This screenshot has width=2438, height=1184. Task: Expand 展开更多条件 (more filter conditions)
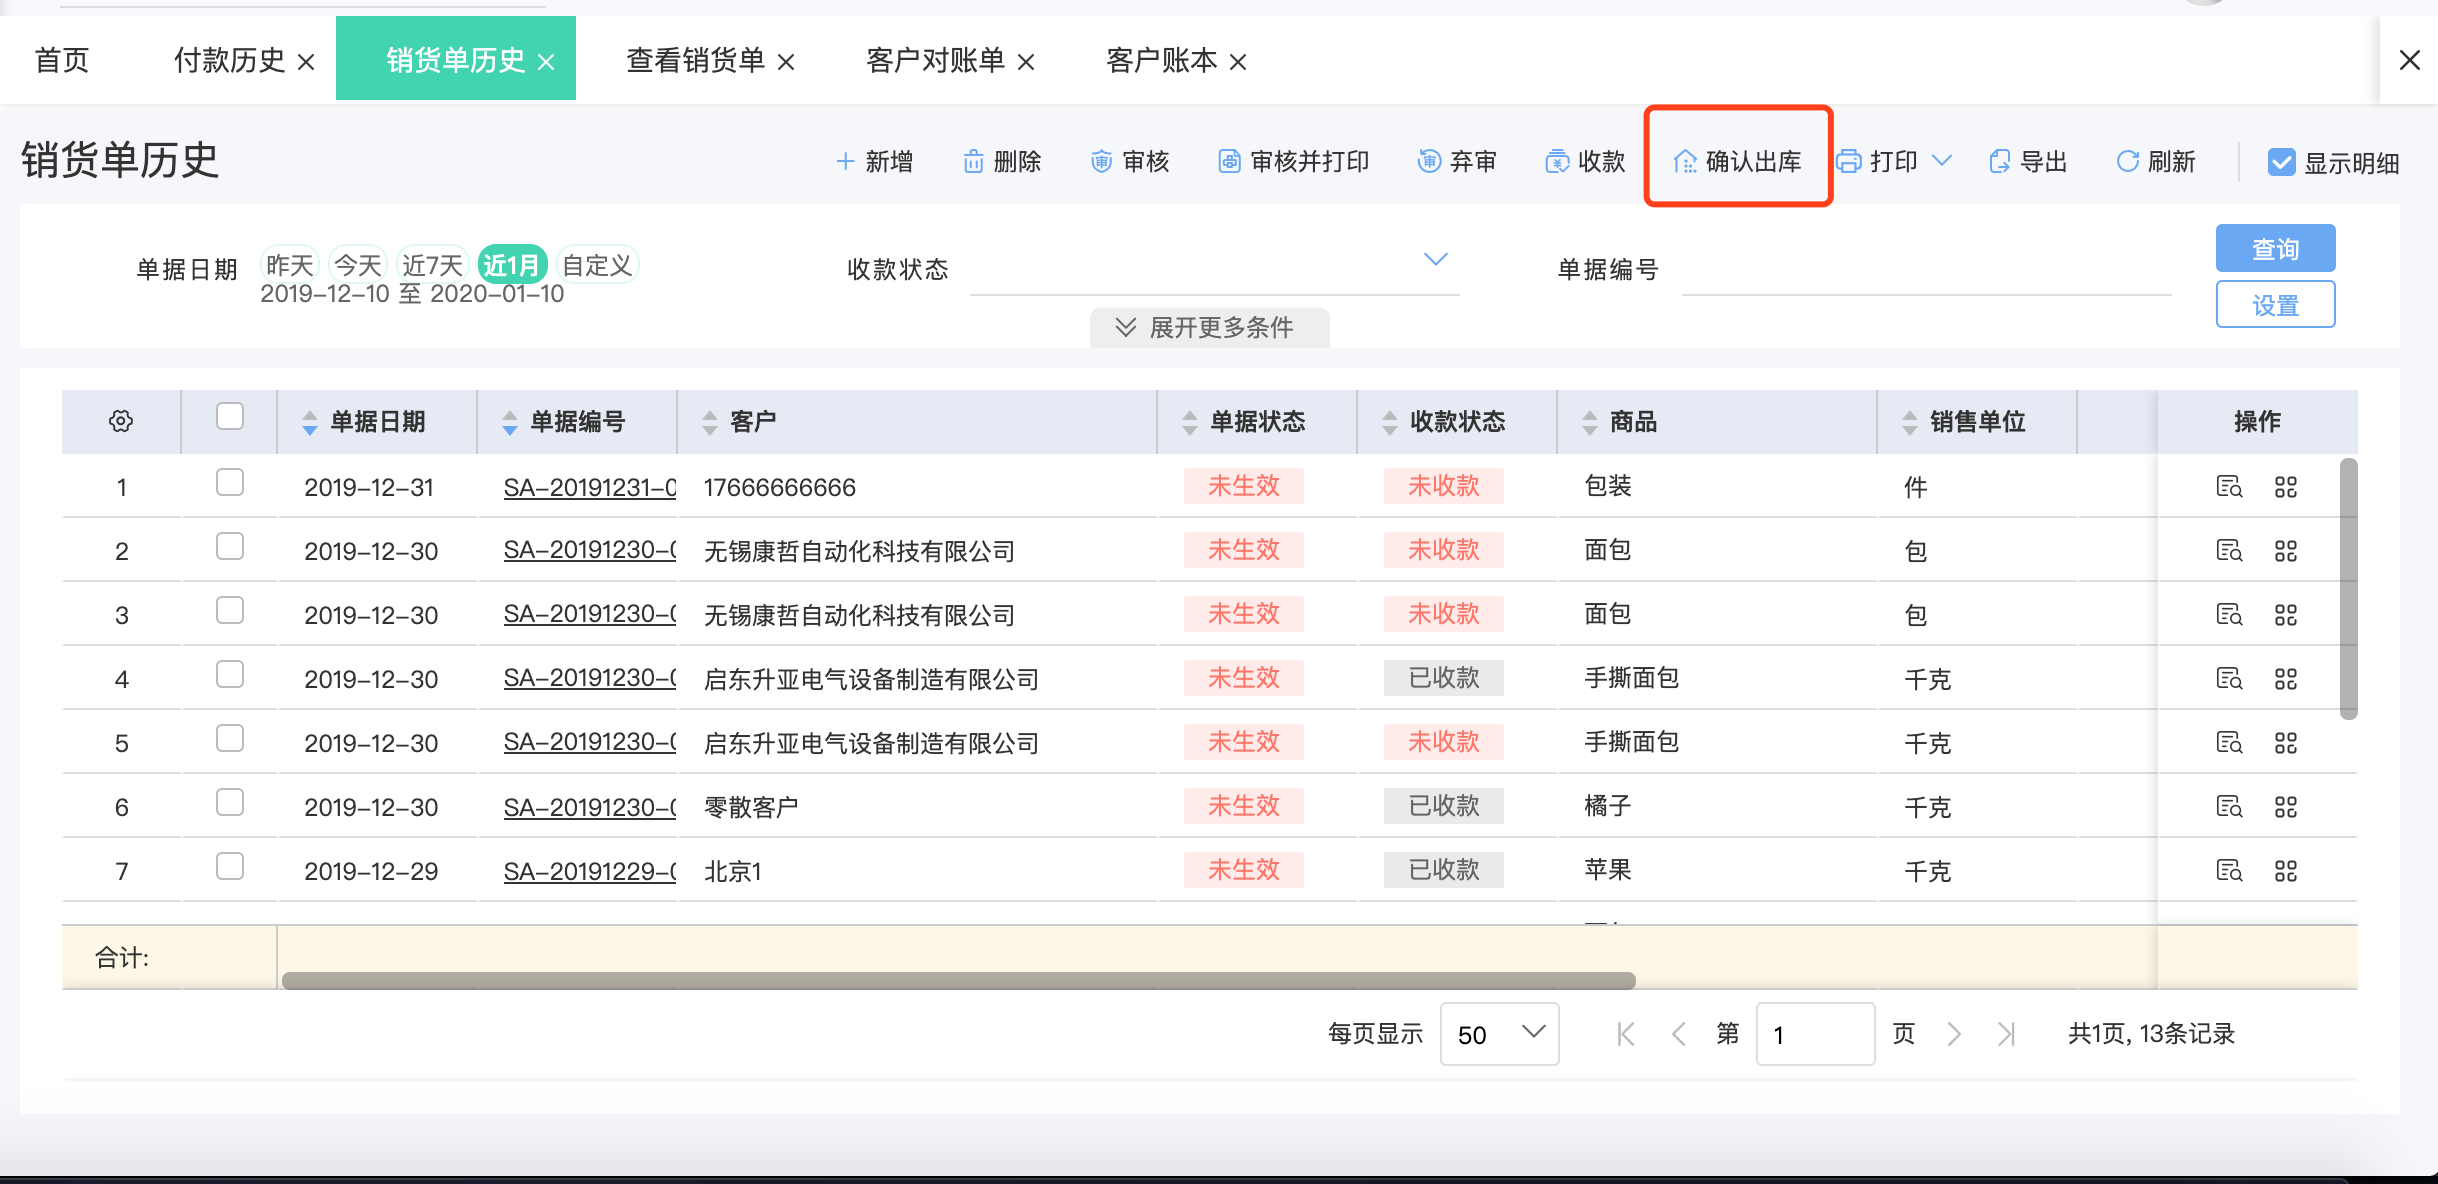coord(1217,327)
